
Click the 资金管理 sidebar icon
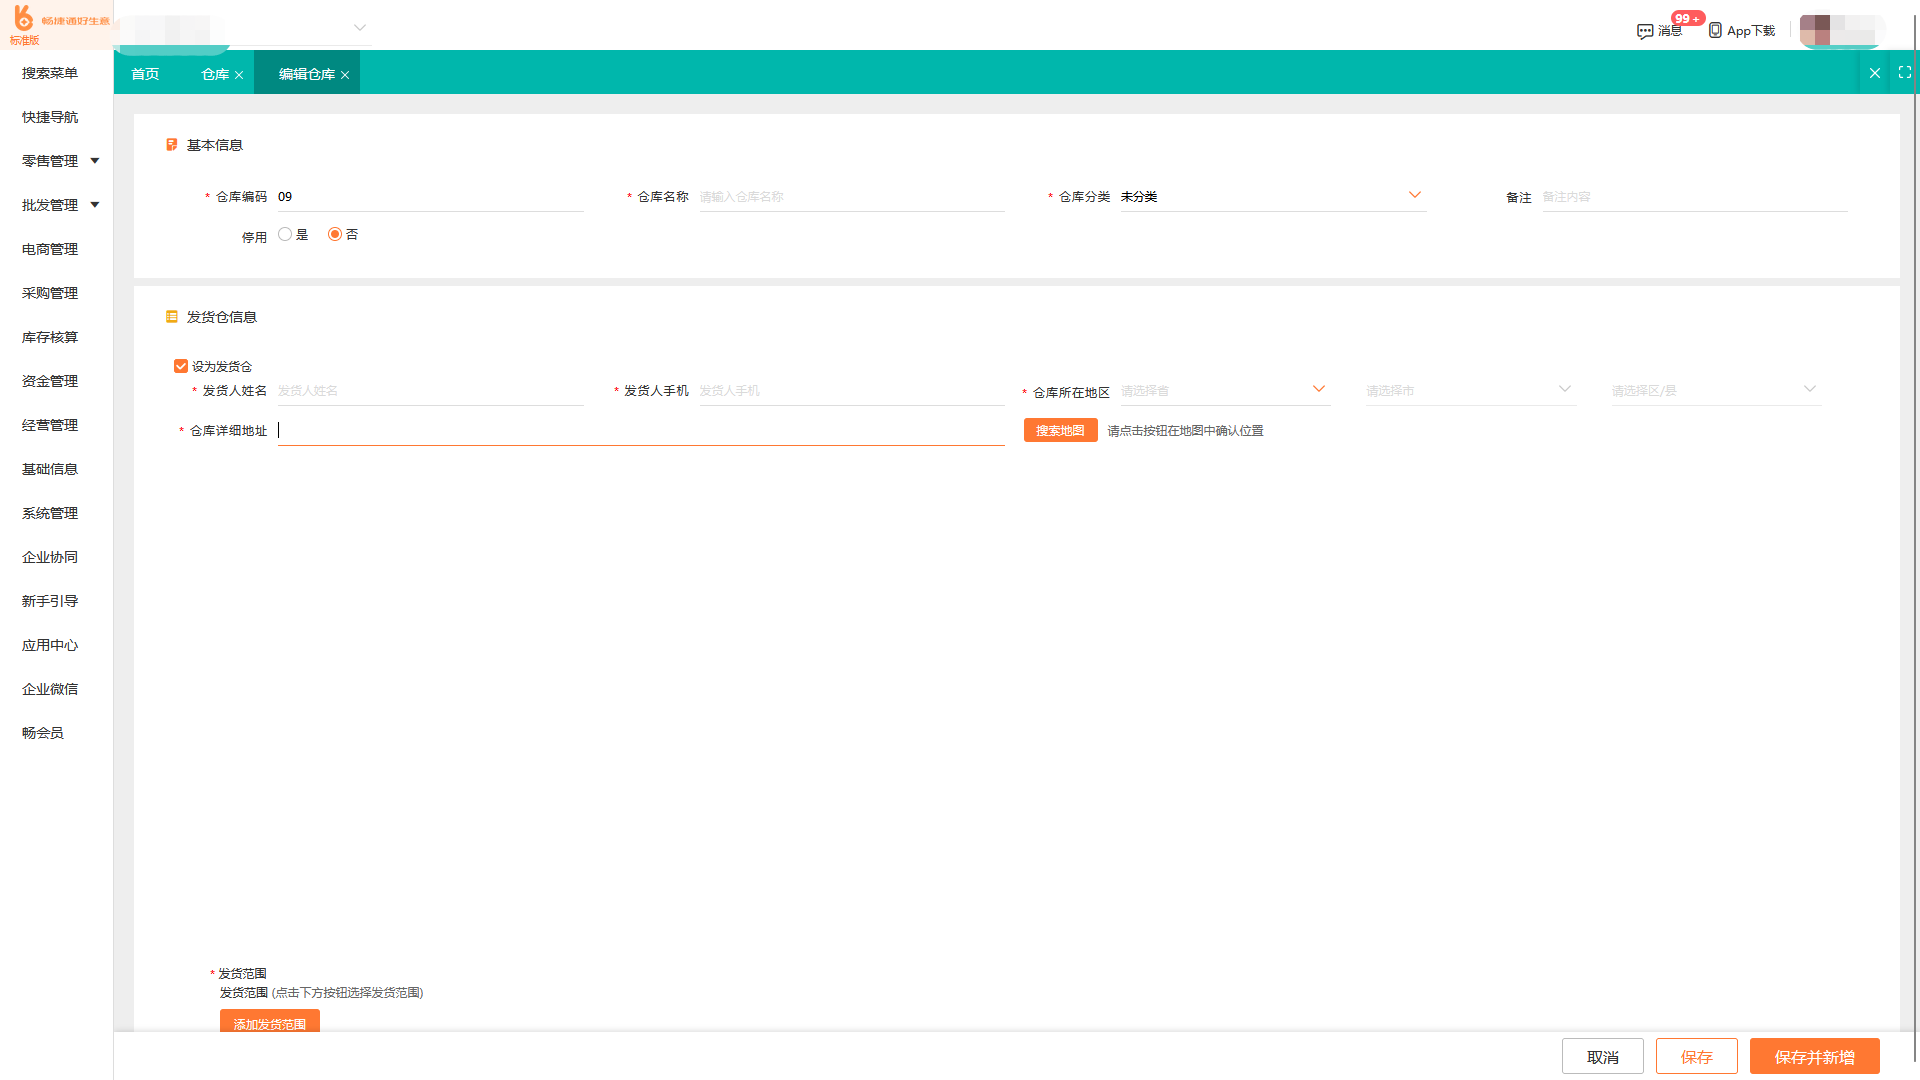50,380
